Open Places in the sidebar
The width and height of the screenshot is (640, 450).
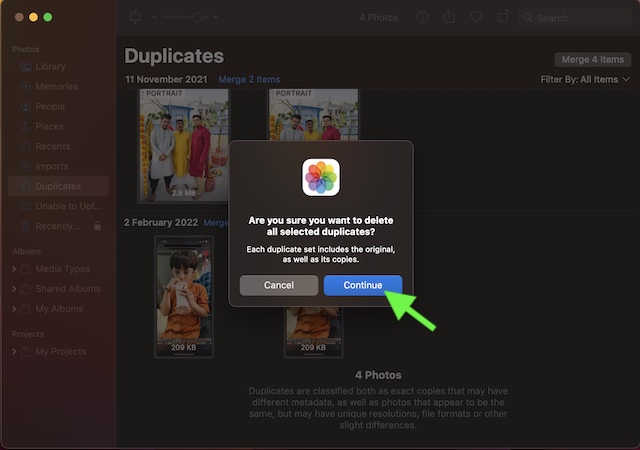tap(58, 127)
